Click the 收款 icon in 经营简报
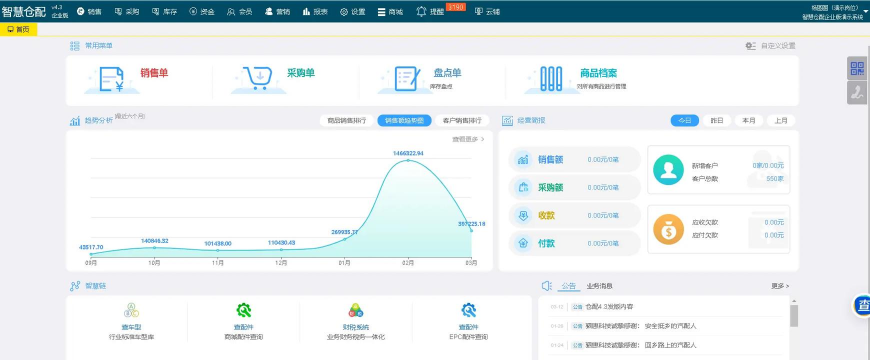The height and width of the screenshot is (360, 870). pyautogui.click(x=523, y=215)
